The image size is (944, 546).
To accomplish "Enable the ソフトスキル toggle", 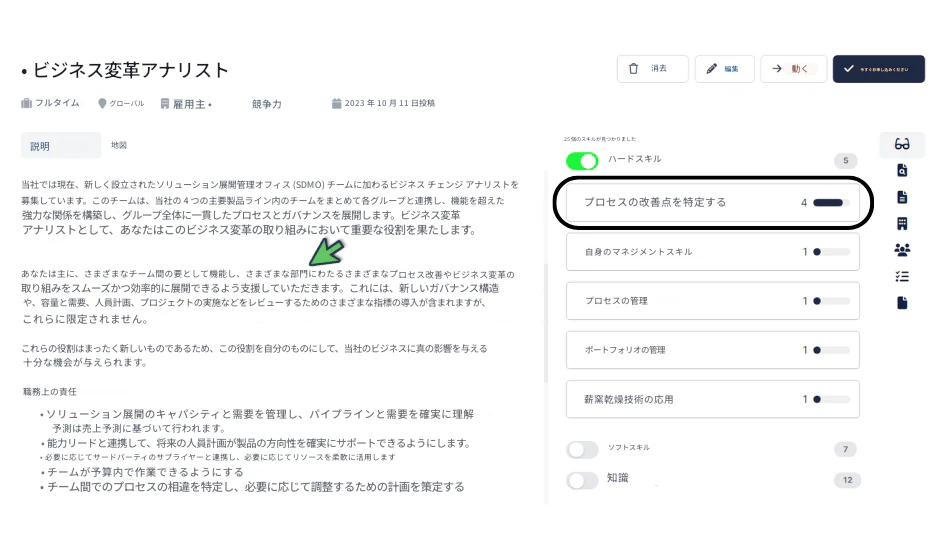I will (582, 449).
